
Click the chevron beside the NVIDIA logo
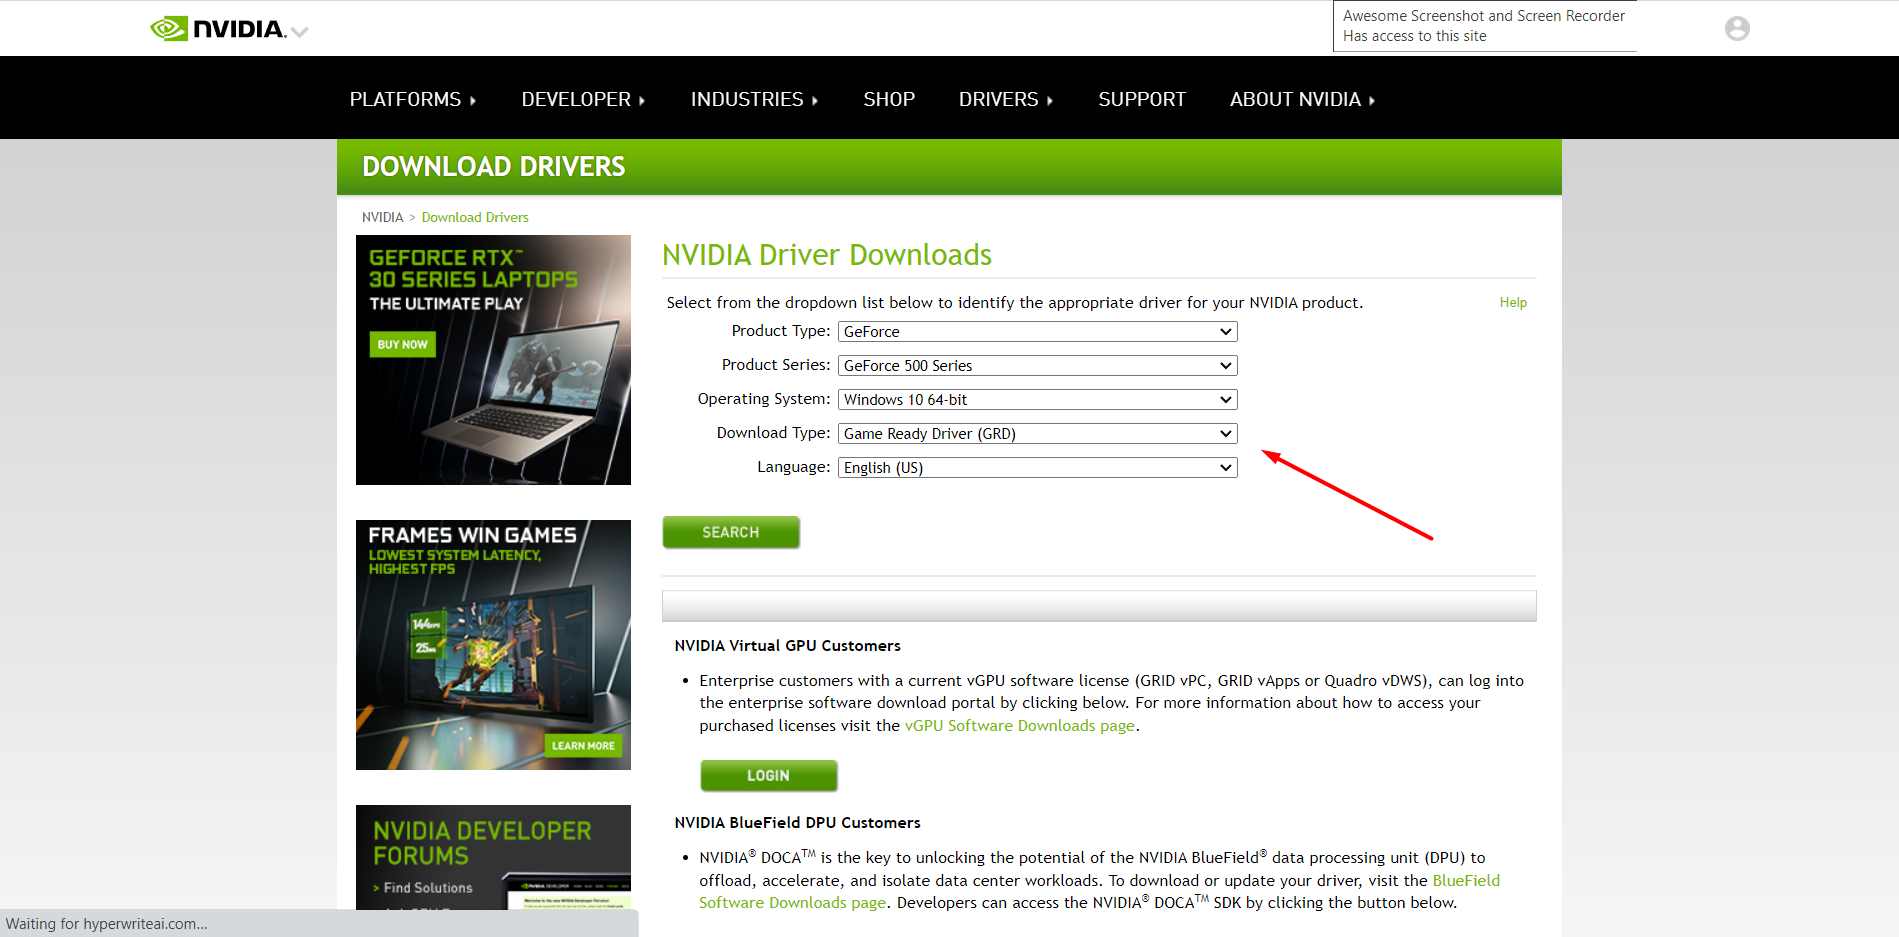[298, 33]
